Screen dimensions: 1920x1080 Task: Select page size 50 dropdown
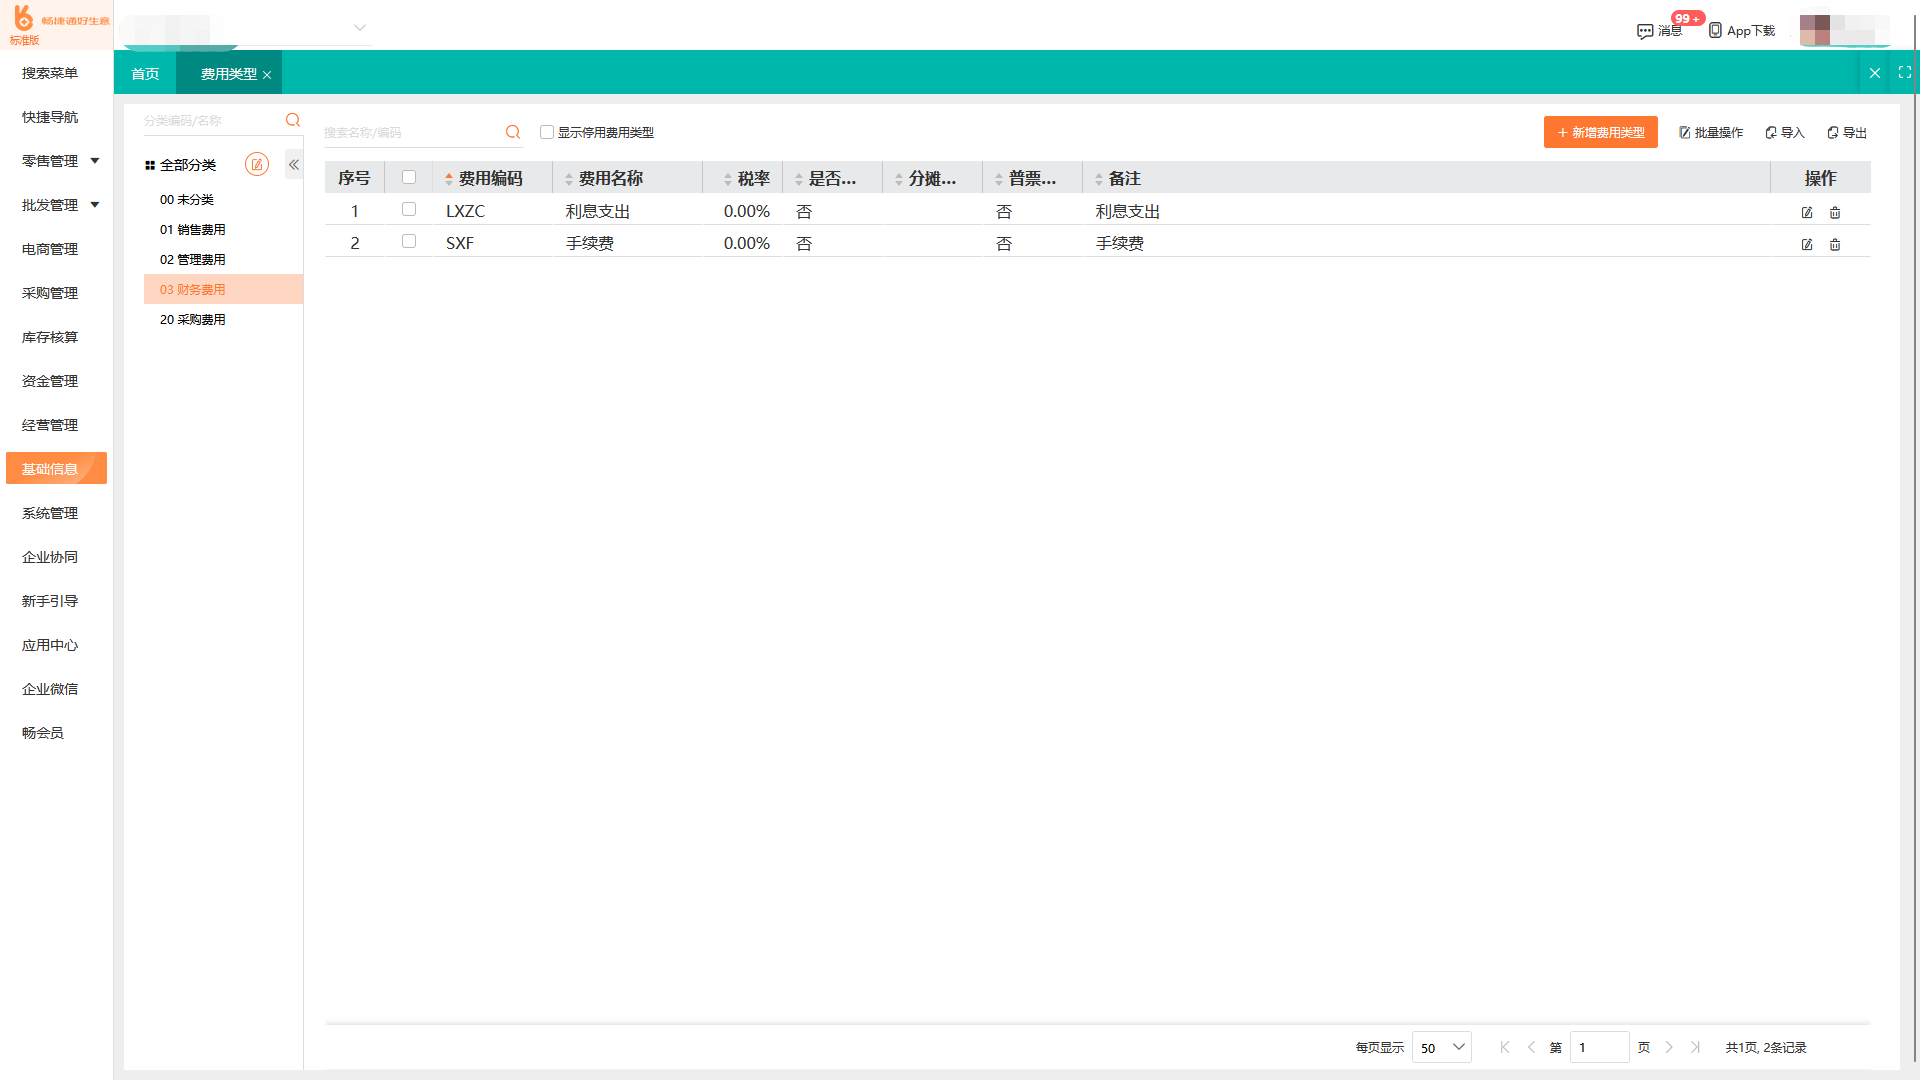(1439, 1047)
